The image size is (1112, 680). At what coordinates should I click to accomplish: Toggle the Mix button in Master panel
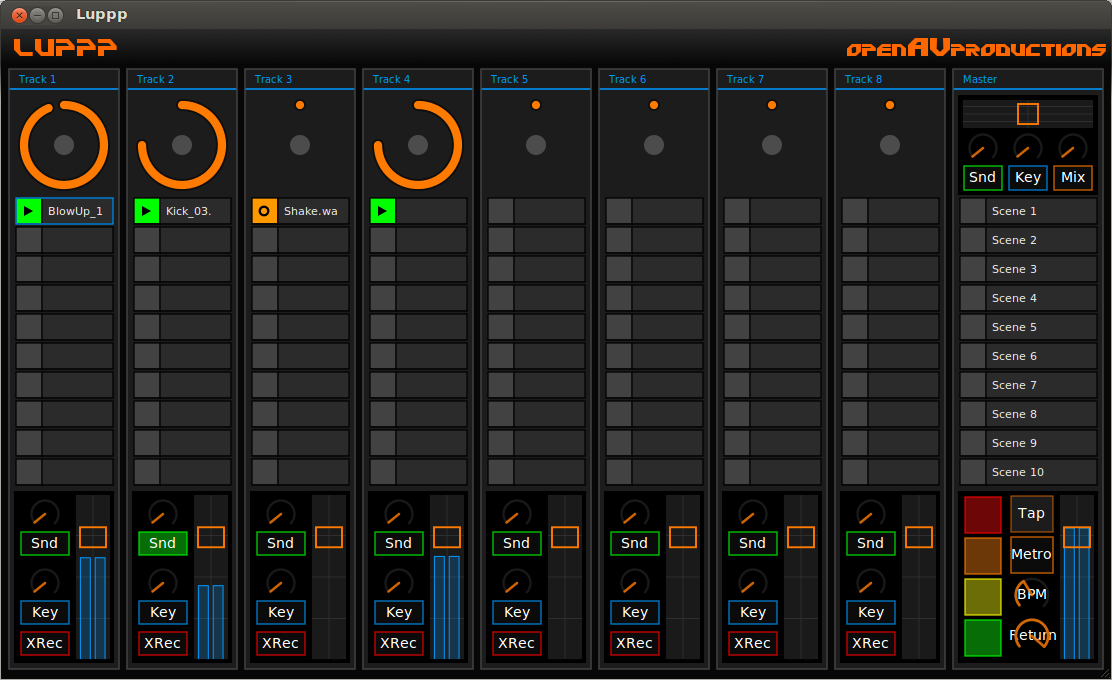click(x=1073, y=177)
